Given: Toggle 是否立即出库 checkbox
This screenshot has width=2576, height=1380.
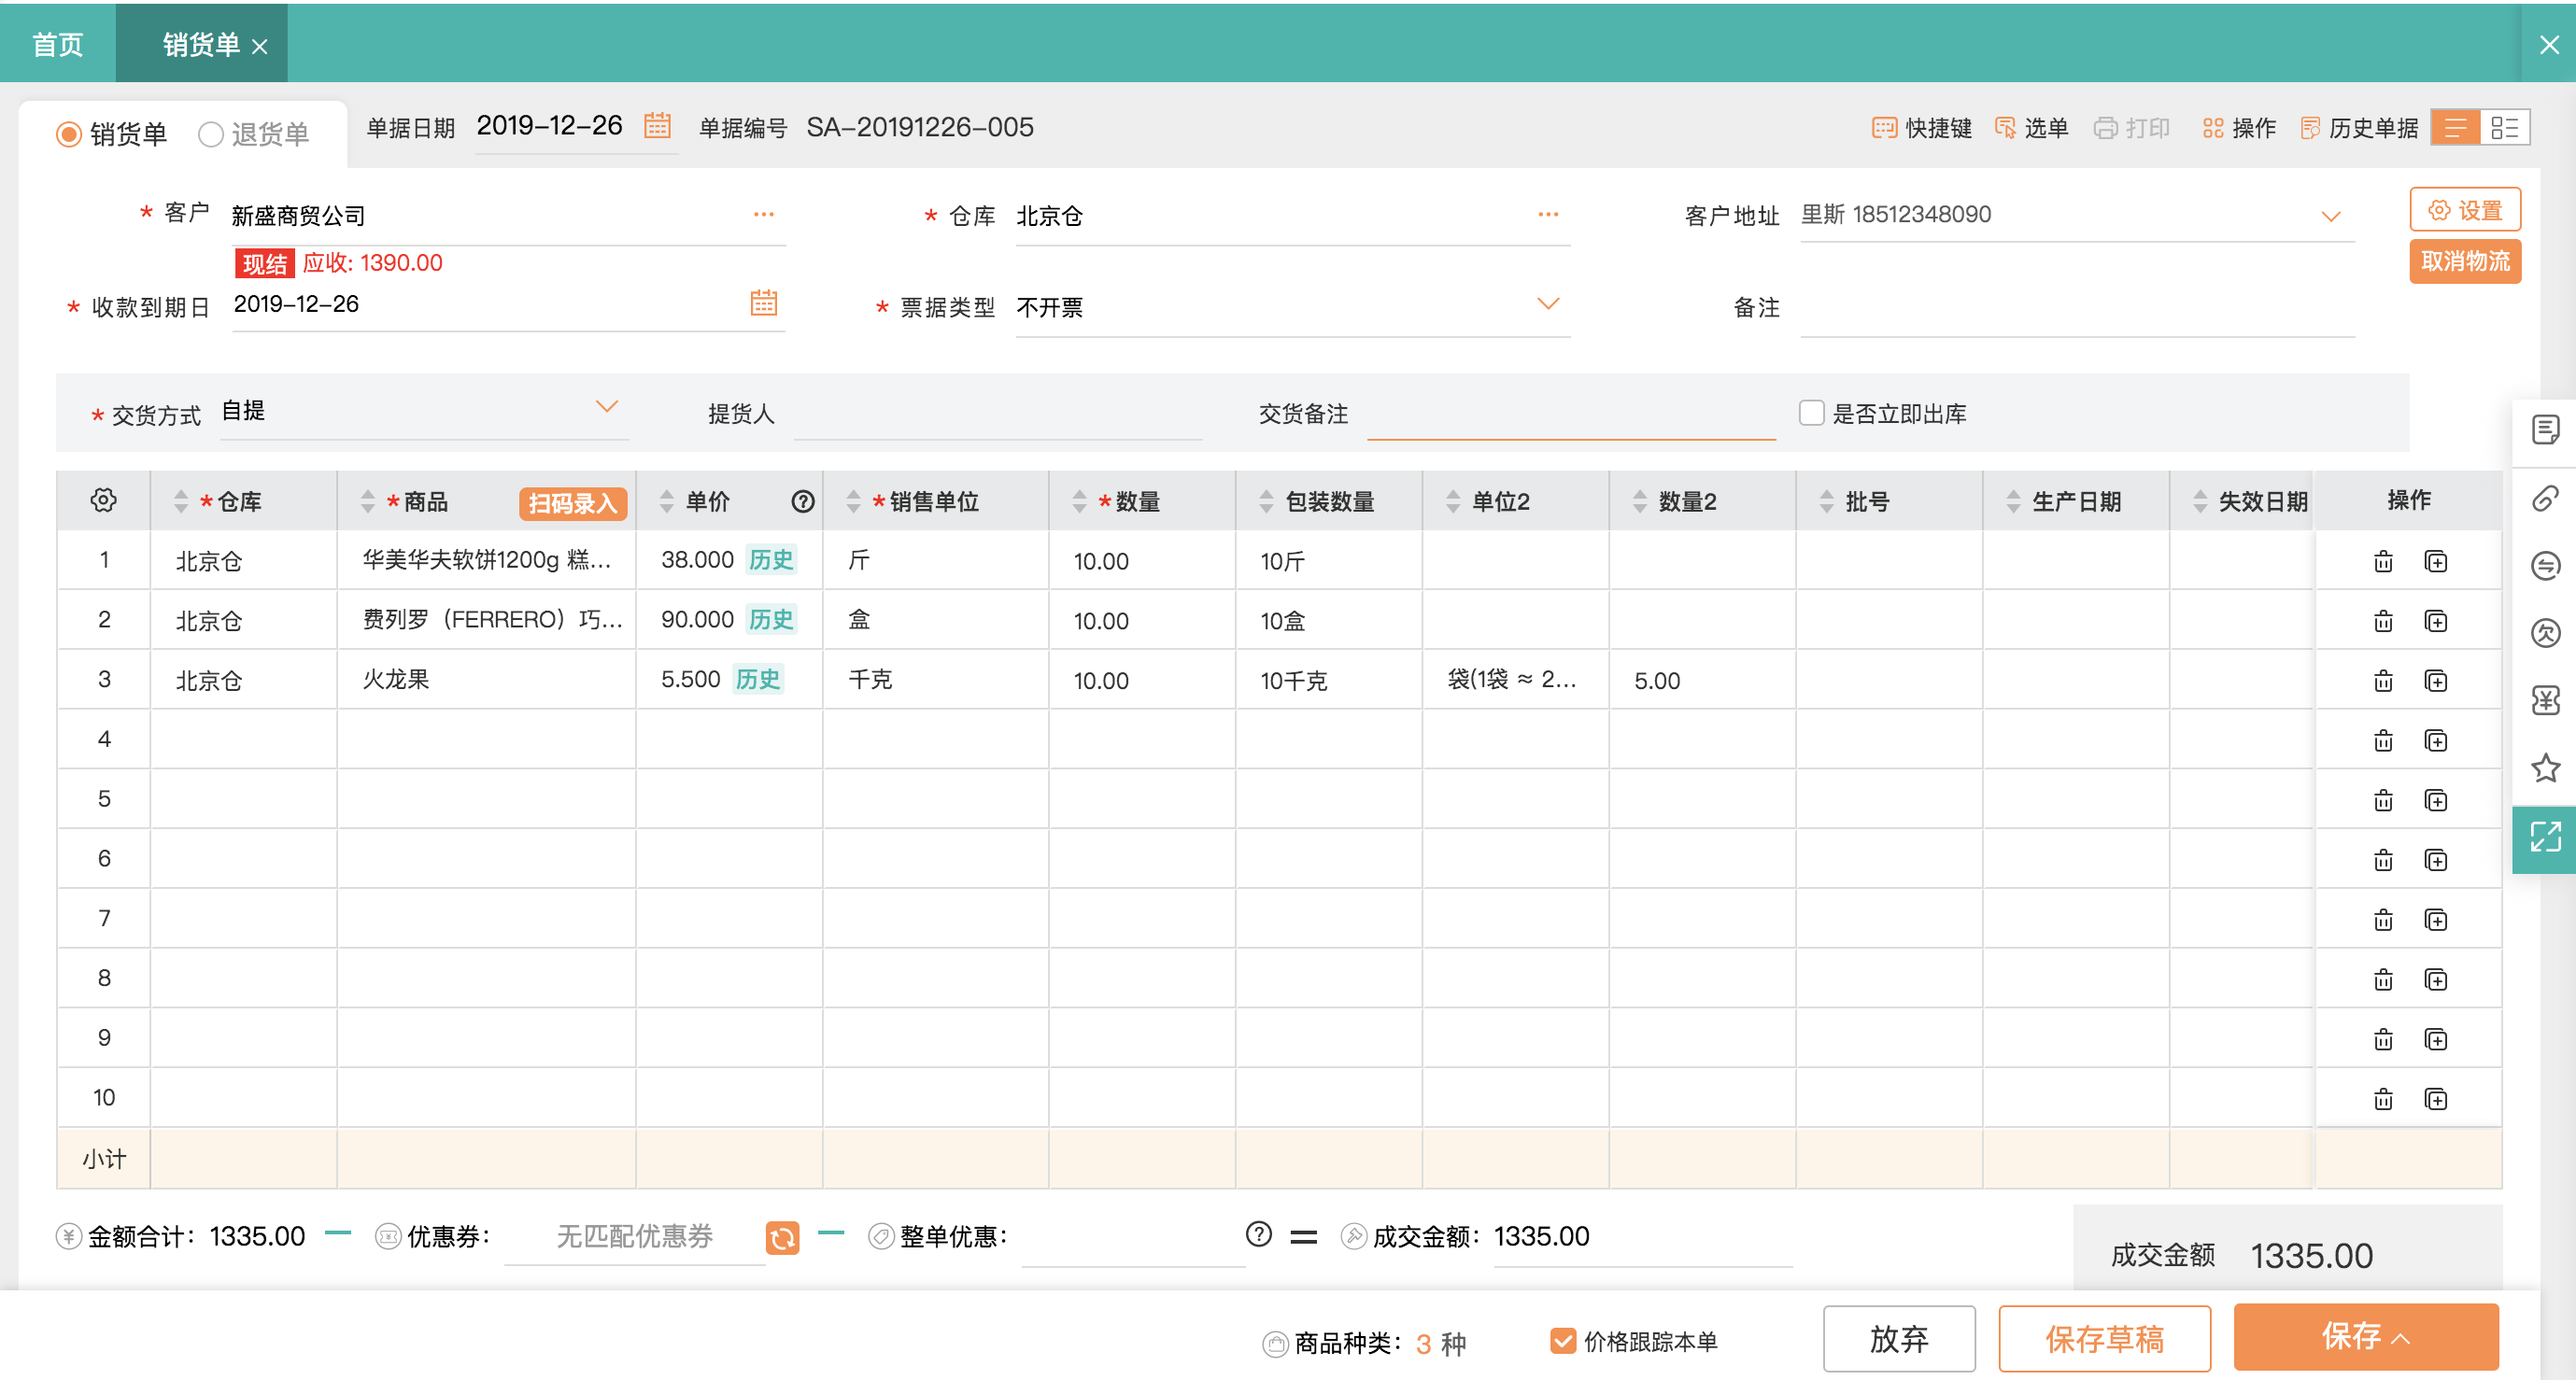Looking at the screenshot, I should pyautogui.click(x=1809, y=414).
